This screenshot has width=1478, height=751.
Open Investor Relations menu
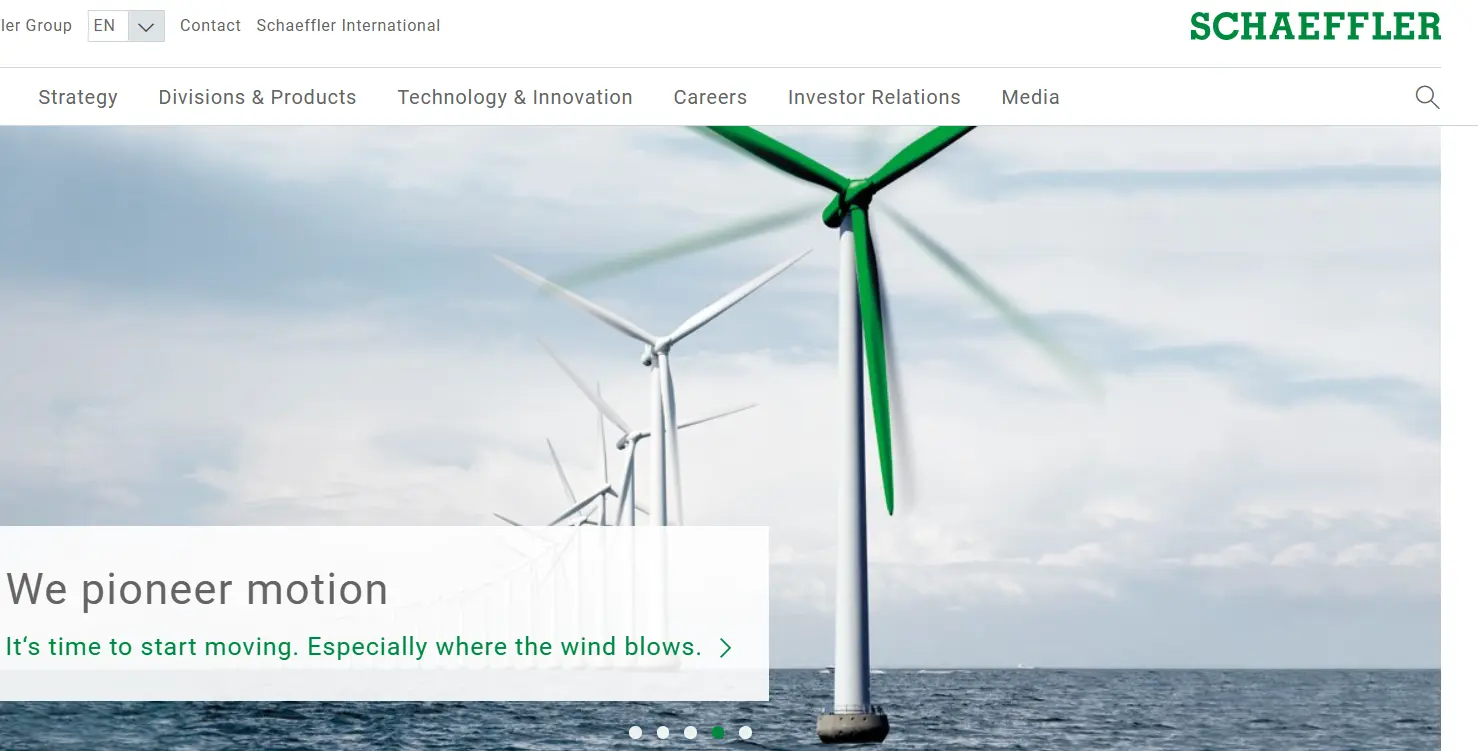pyautogui.click(x=874, y=97)
